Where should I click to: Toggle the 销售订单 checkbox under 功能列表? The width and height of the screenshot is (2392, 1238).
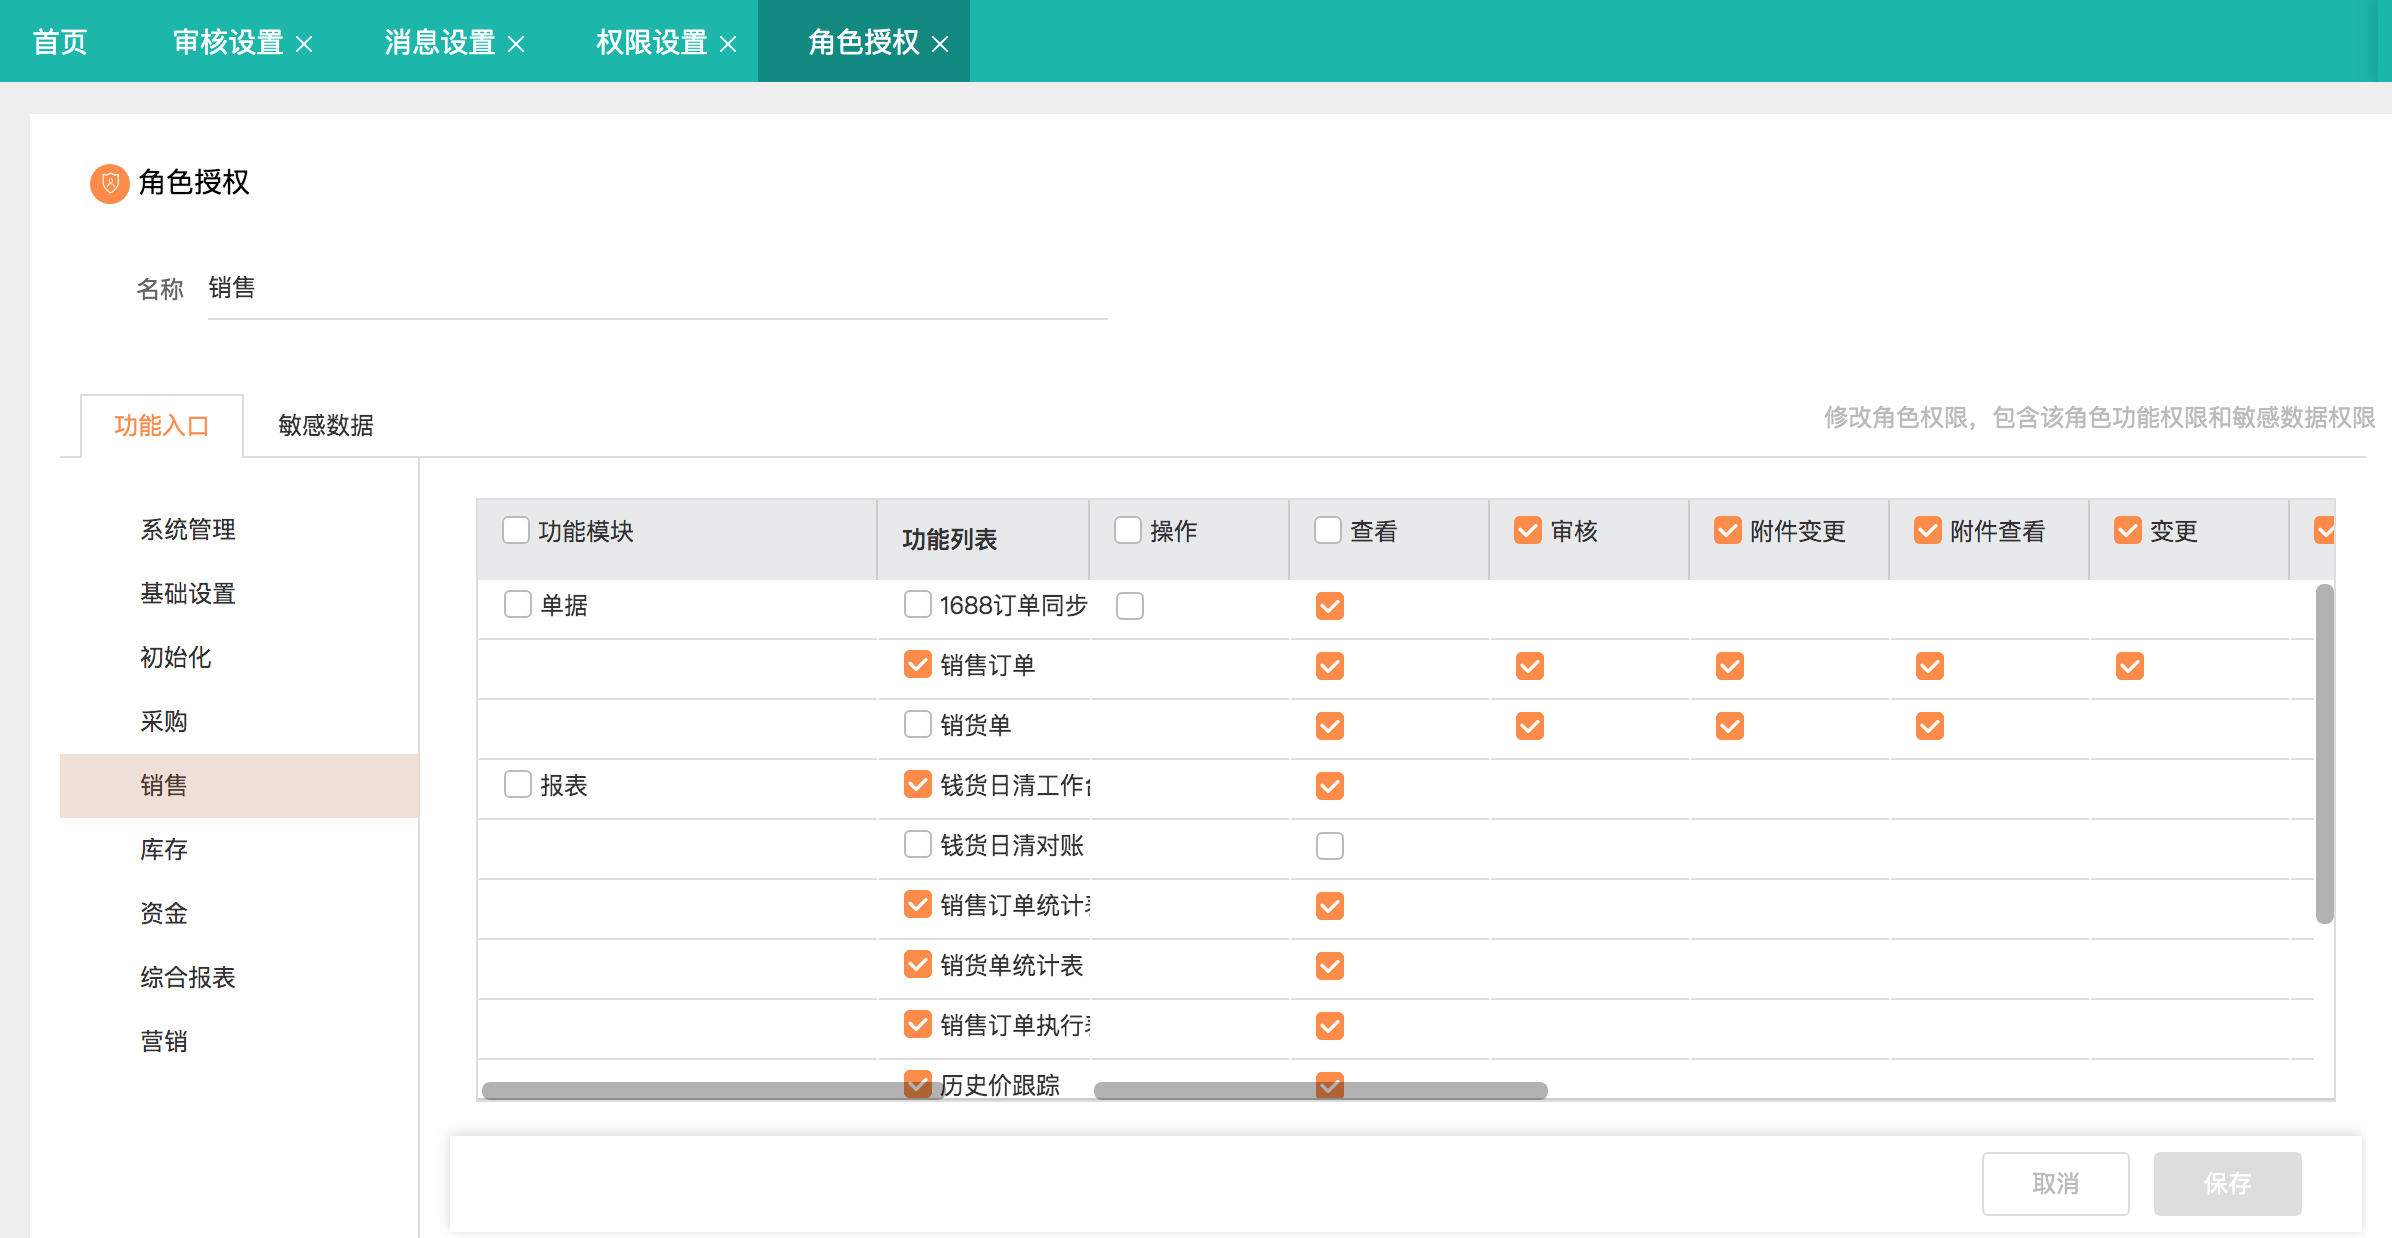[x=916, y=663]
